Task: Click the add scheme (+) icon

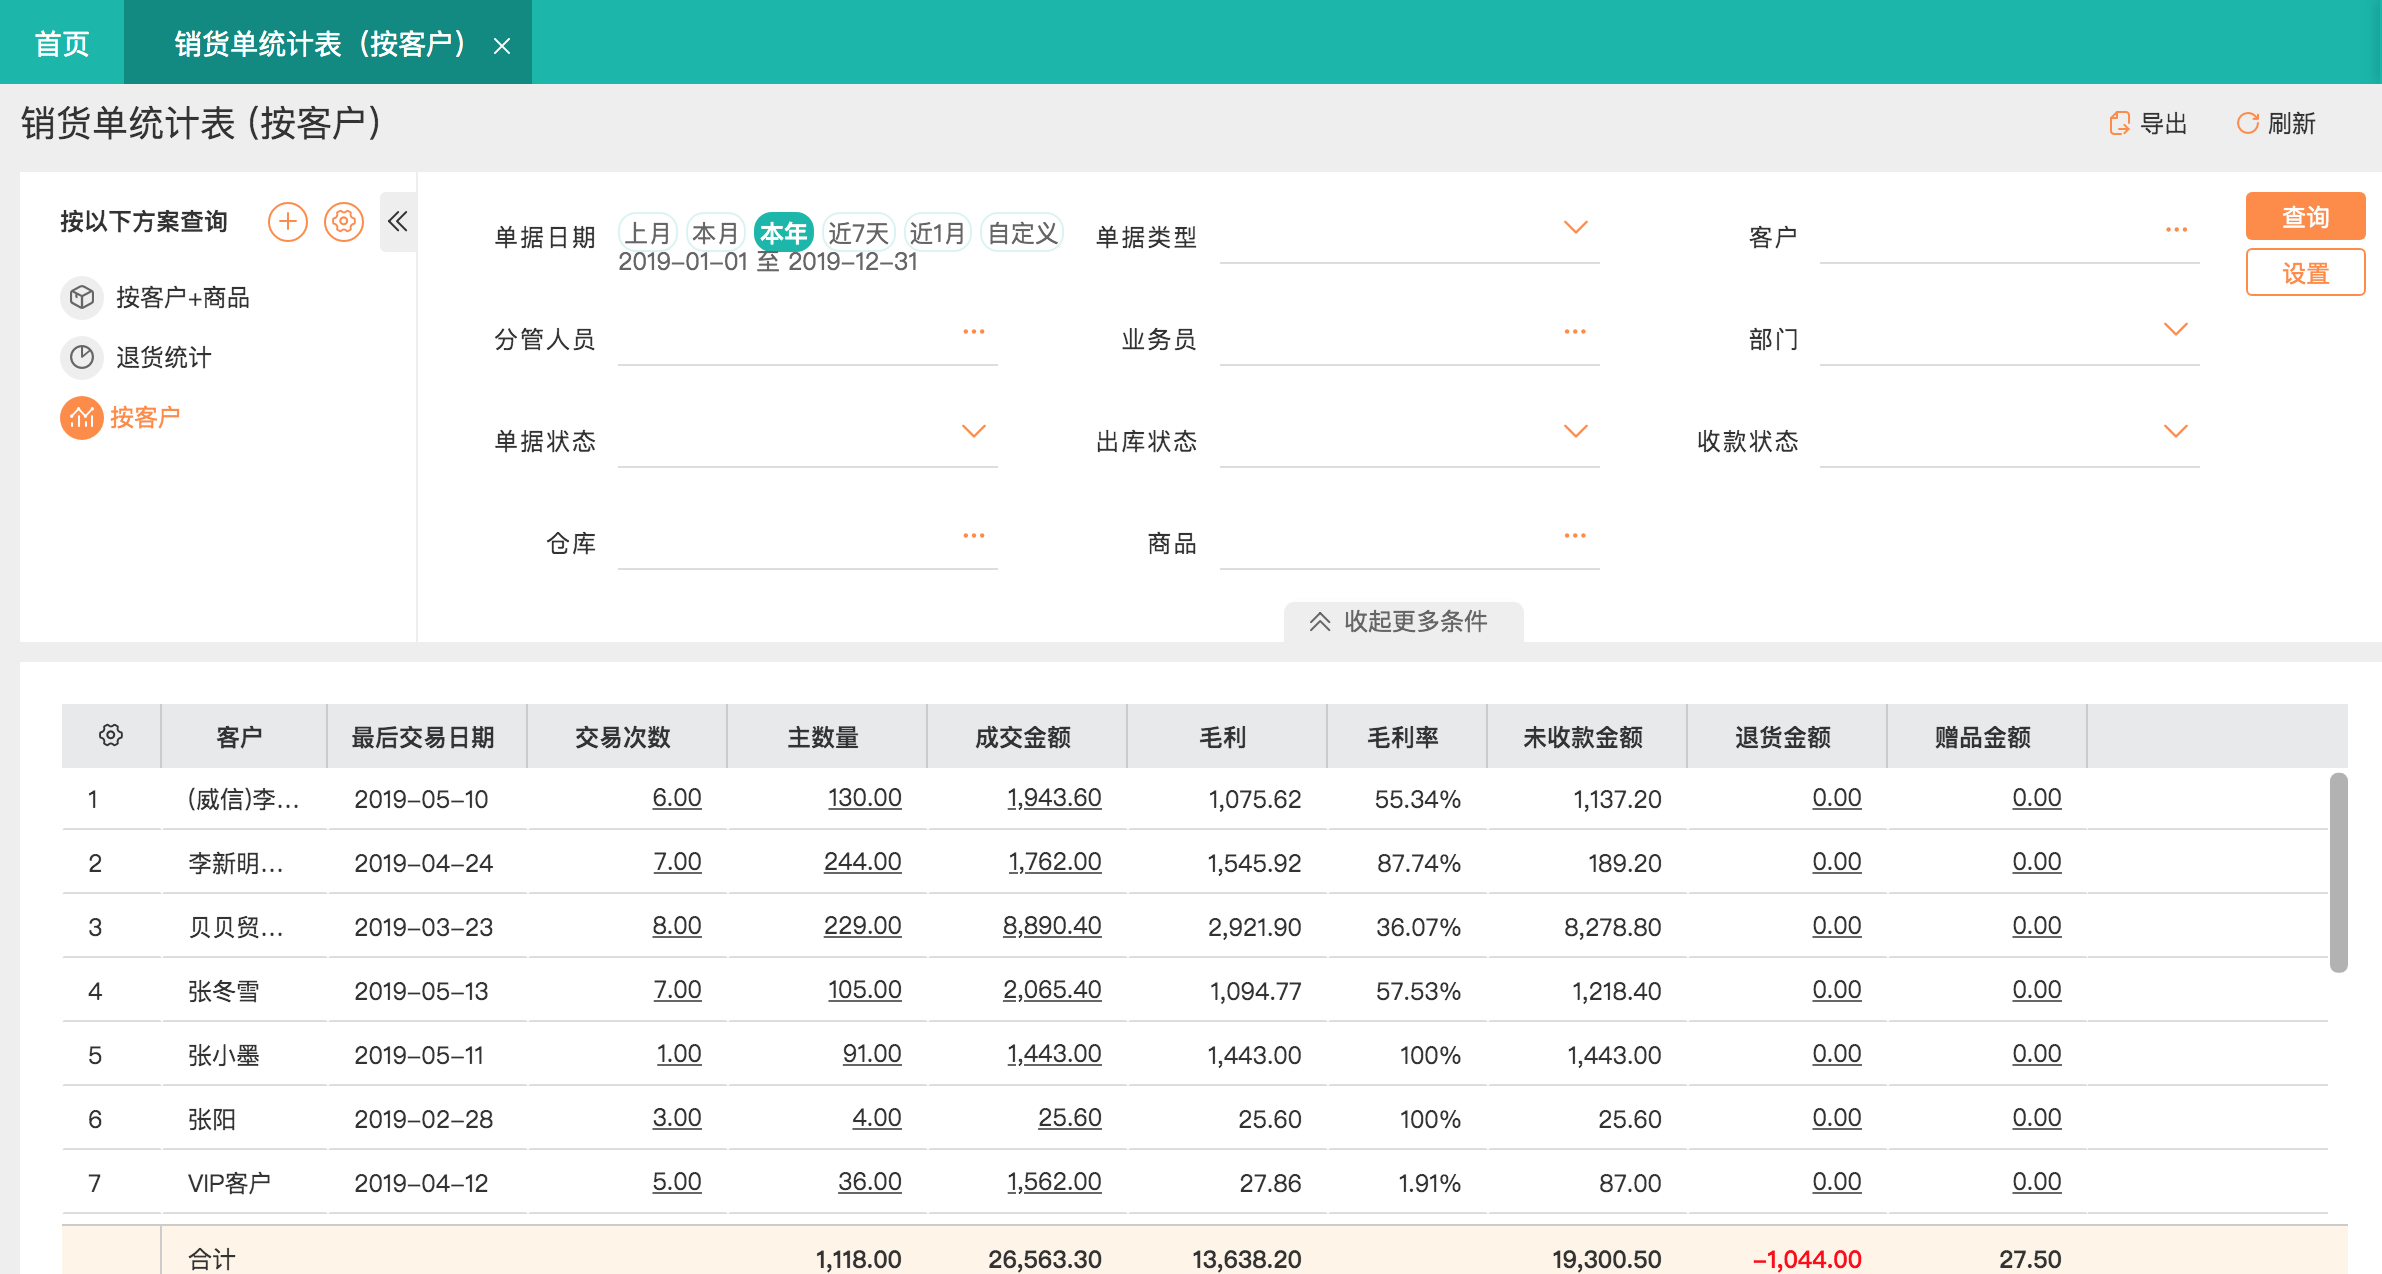Action: tap(288, 222)
